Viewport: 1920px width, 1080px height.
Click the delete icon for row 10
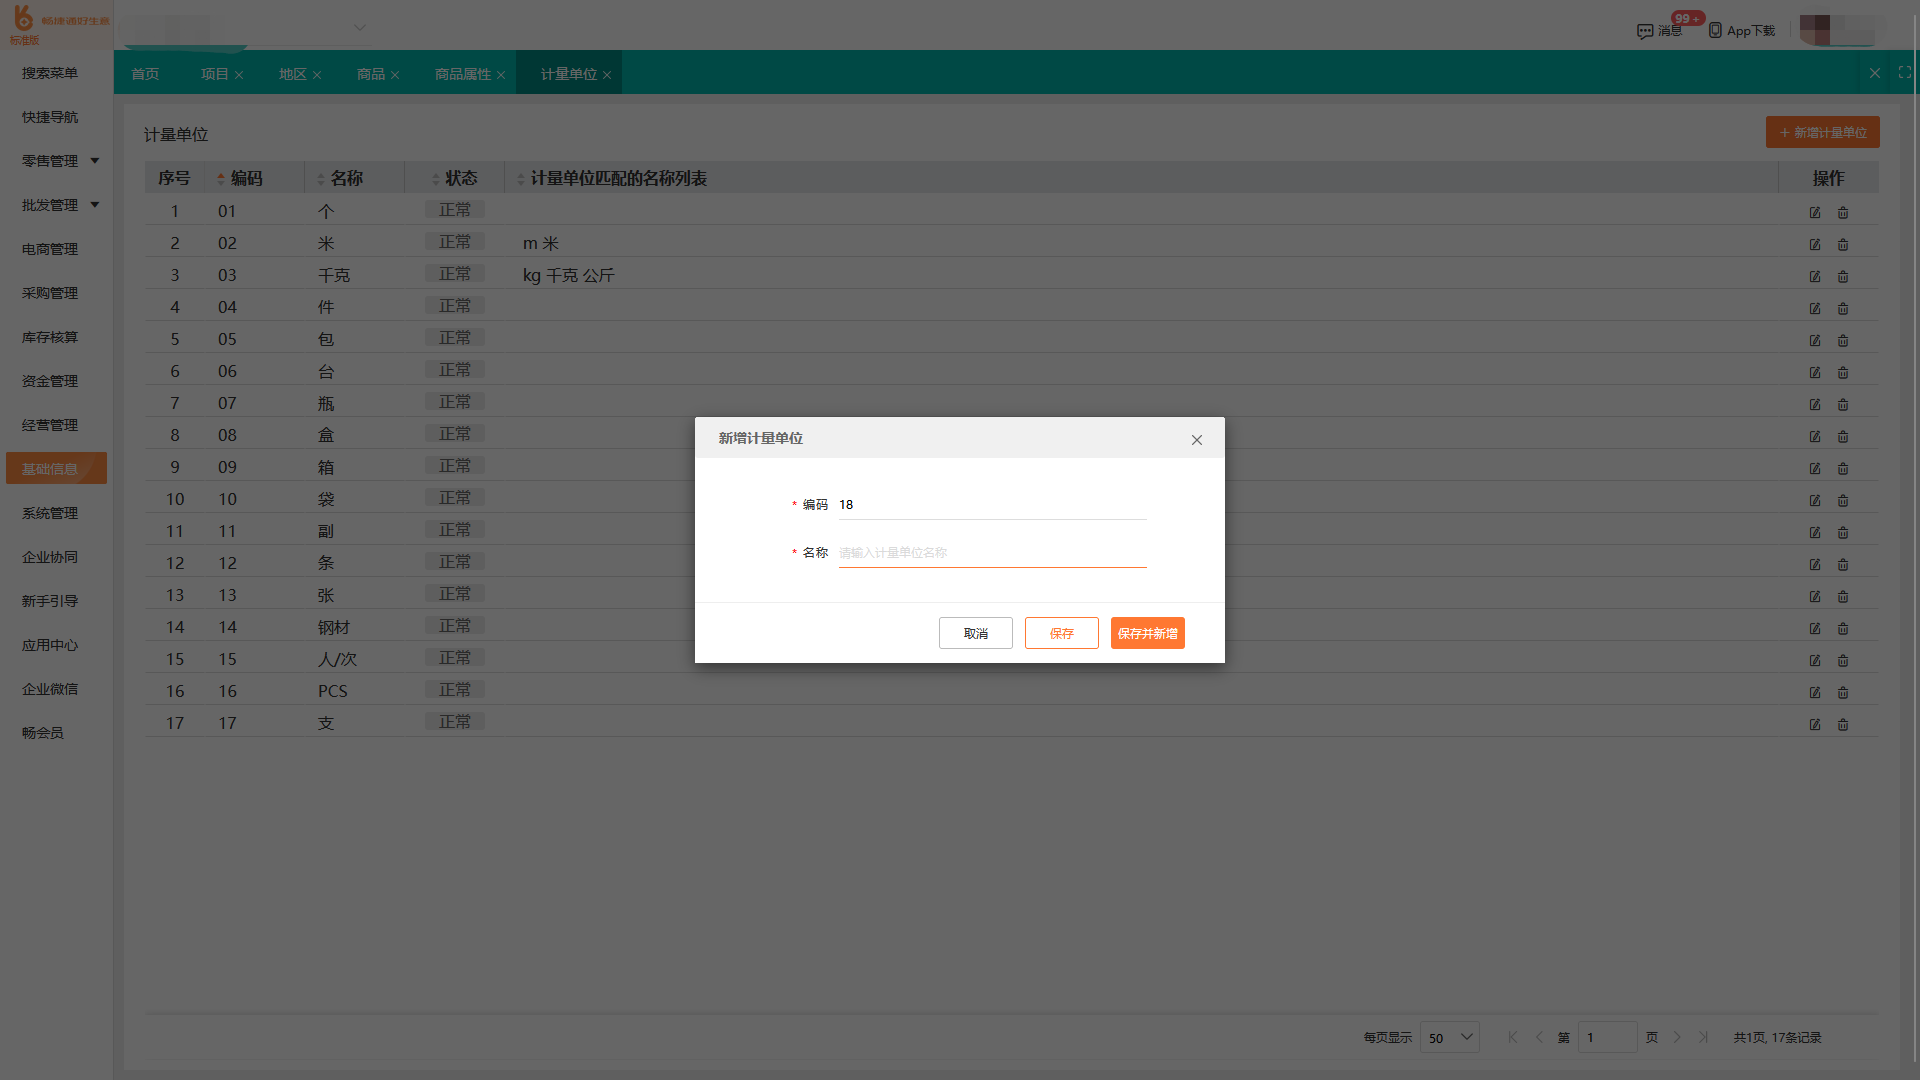tap(1844, 500)
